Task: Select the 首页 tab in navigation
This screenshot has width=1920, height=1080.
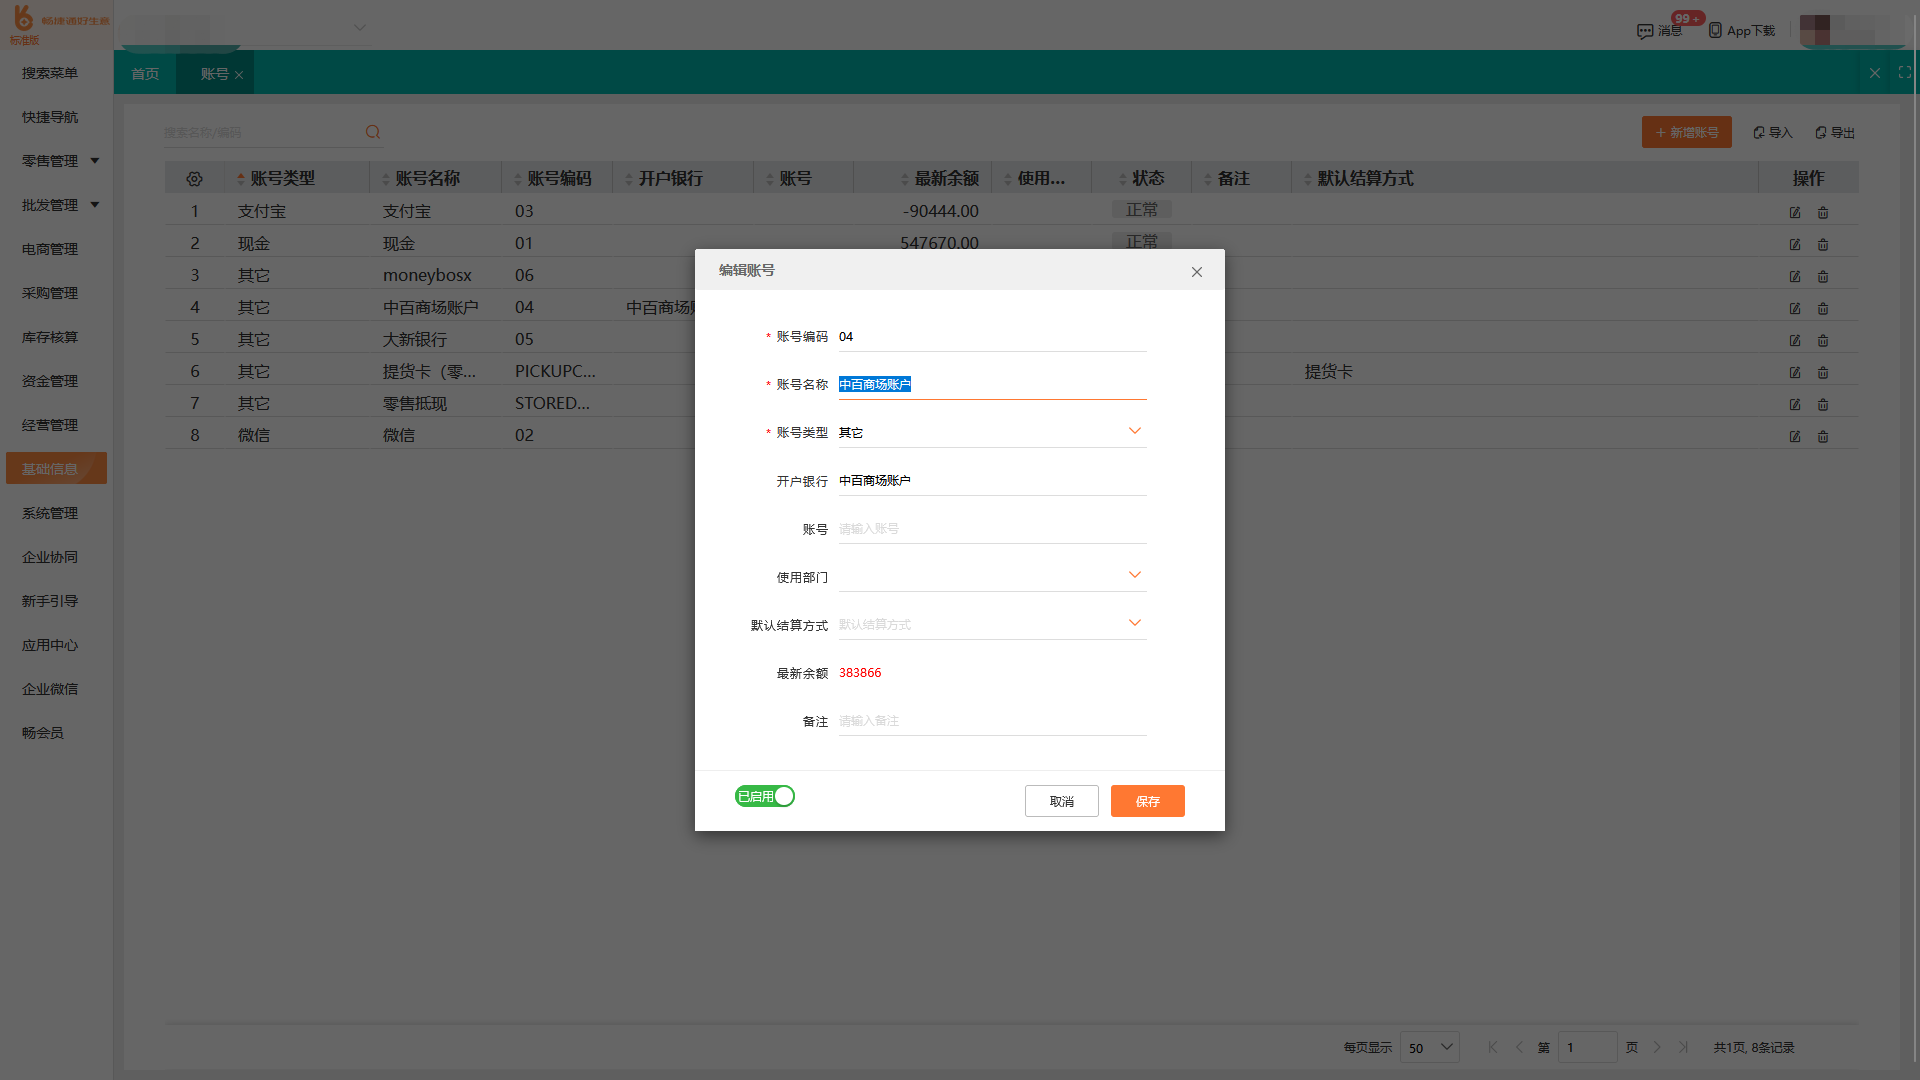Action: pos(145,74)
